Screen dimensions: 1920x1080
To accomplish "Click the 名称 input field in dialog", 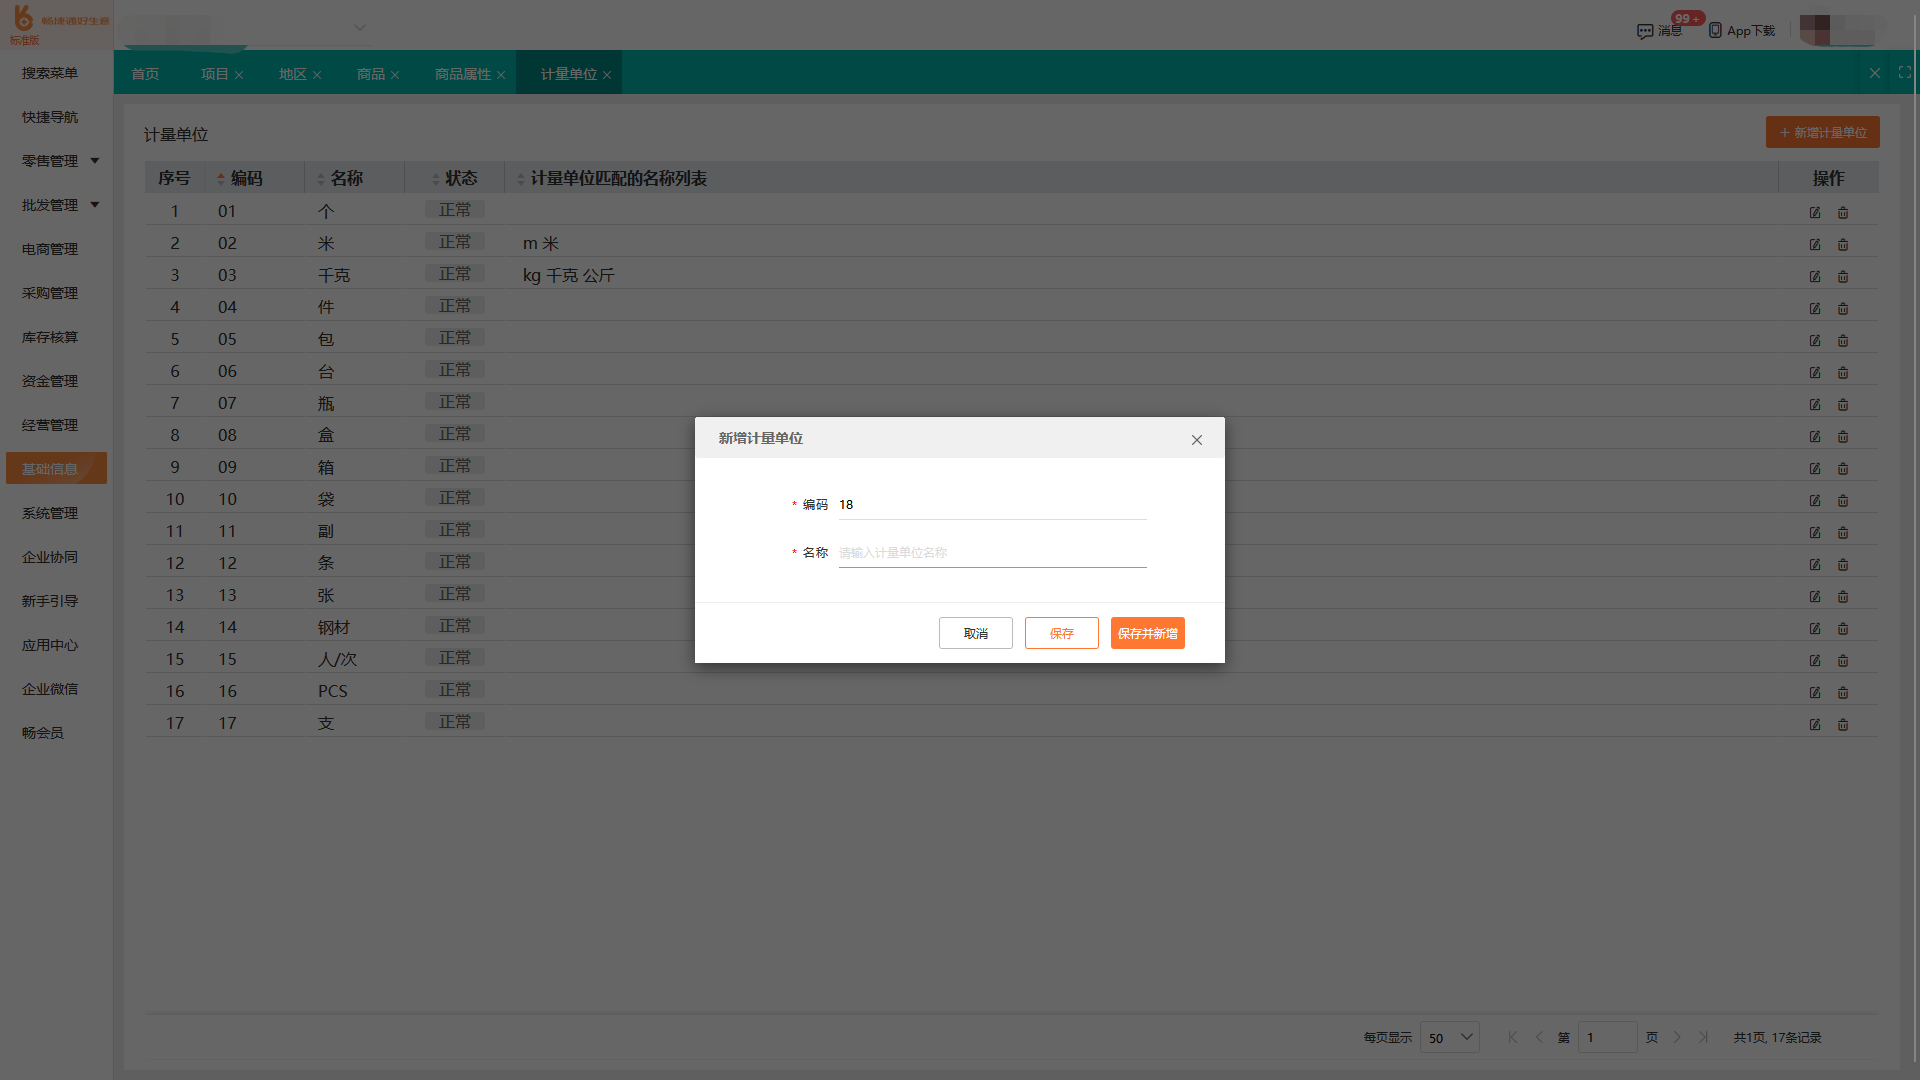I will [x=990, y=553].
